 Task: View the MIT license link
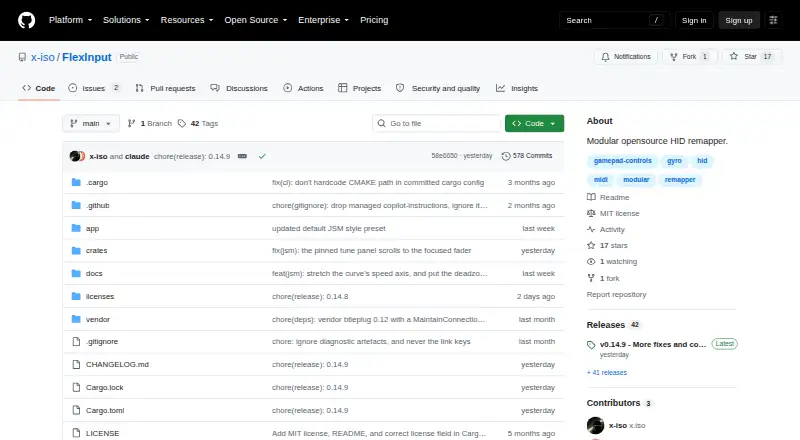click(613, 213)
